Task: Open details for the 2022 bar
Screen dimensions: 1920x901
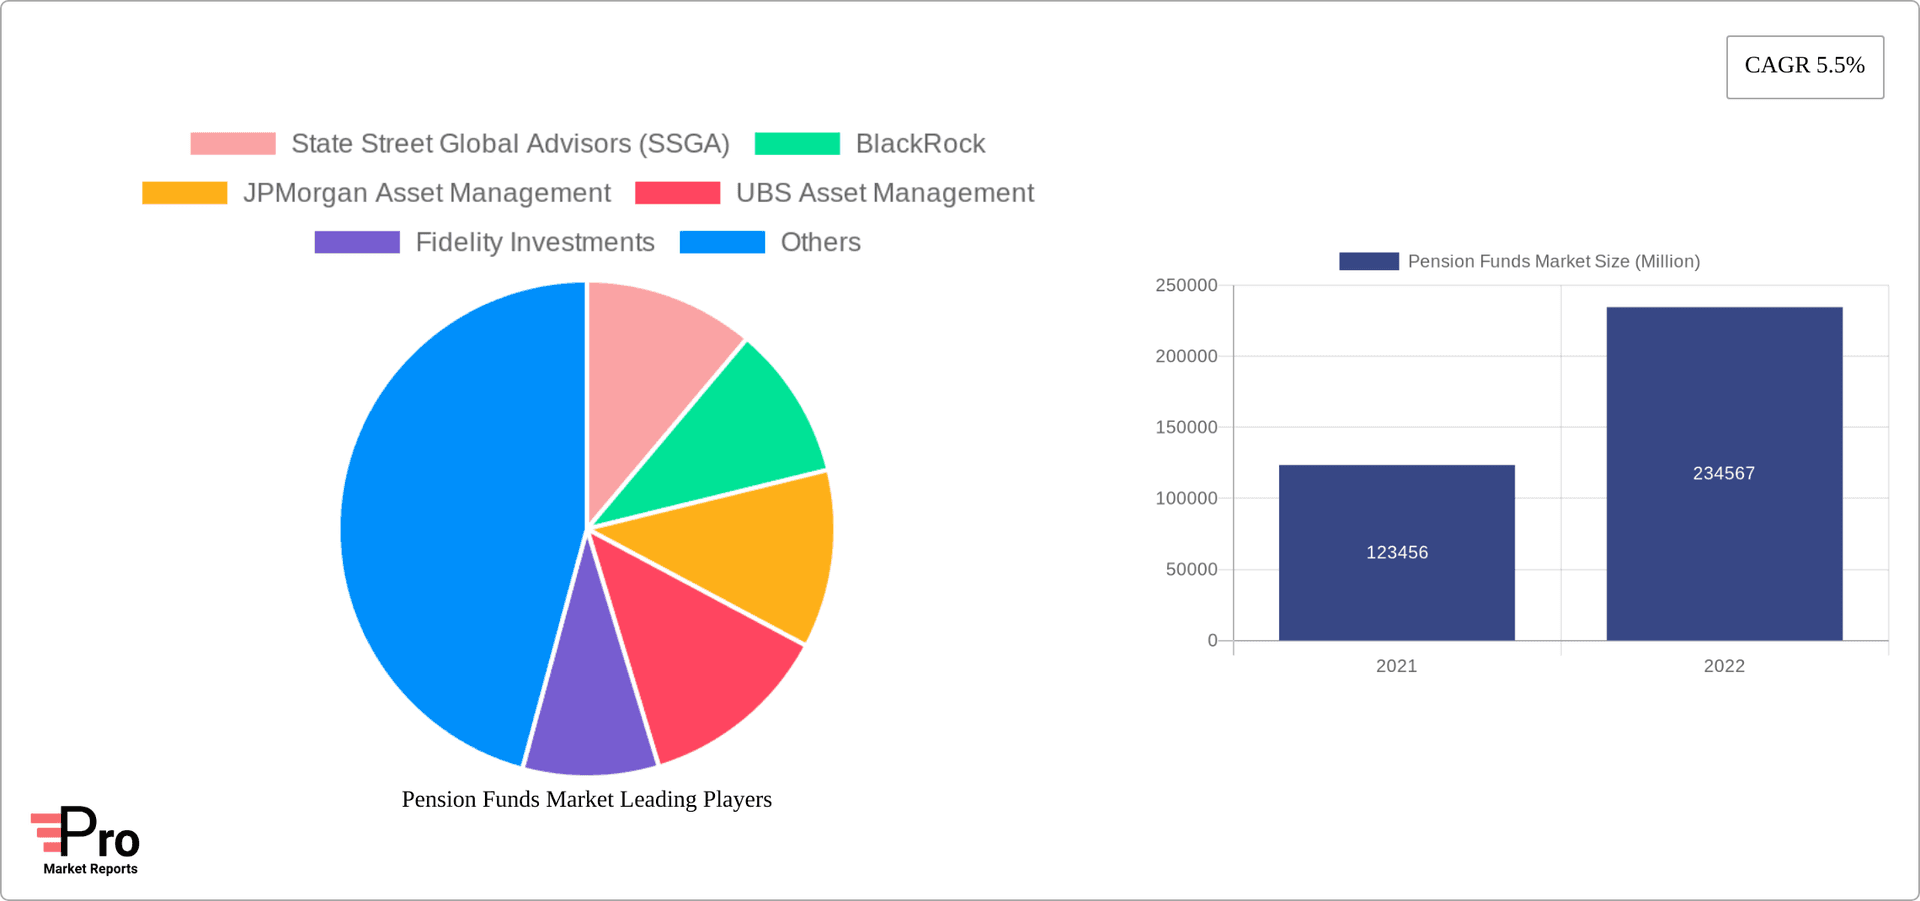Action: tap(1723, 473)
